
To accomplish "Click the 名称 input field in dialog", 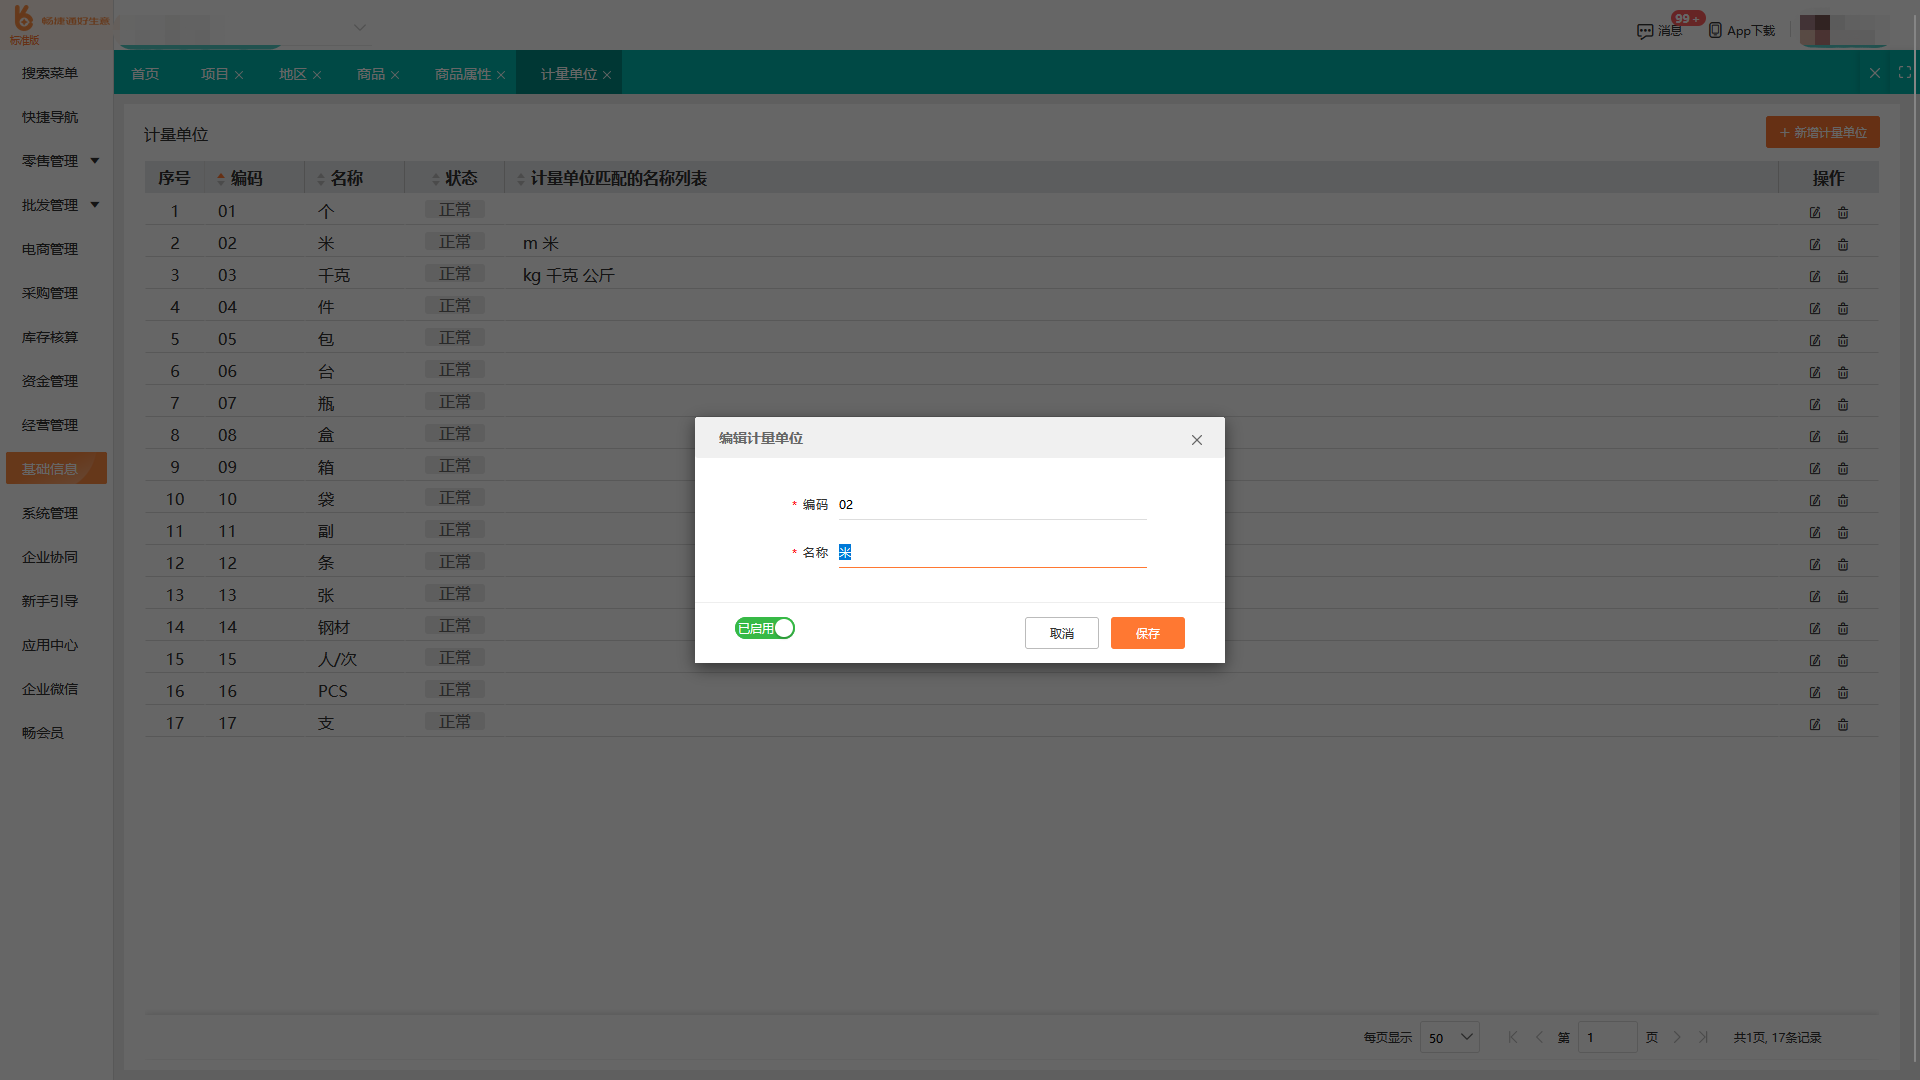I will [x=993, y=551].
